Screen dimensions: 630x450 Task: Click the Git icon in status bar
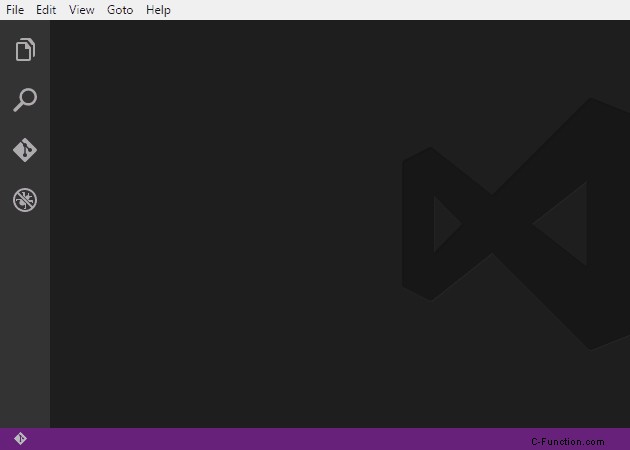20,439
